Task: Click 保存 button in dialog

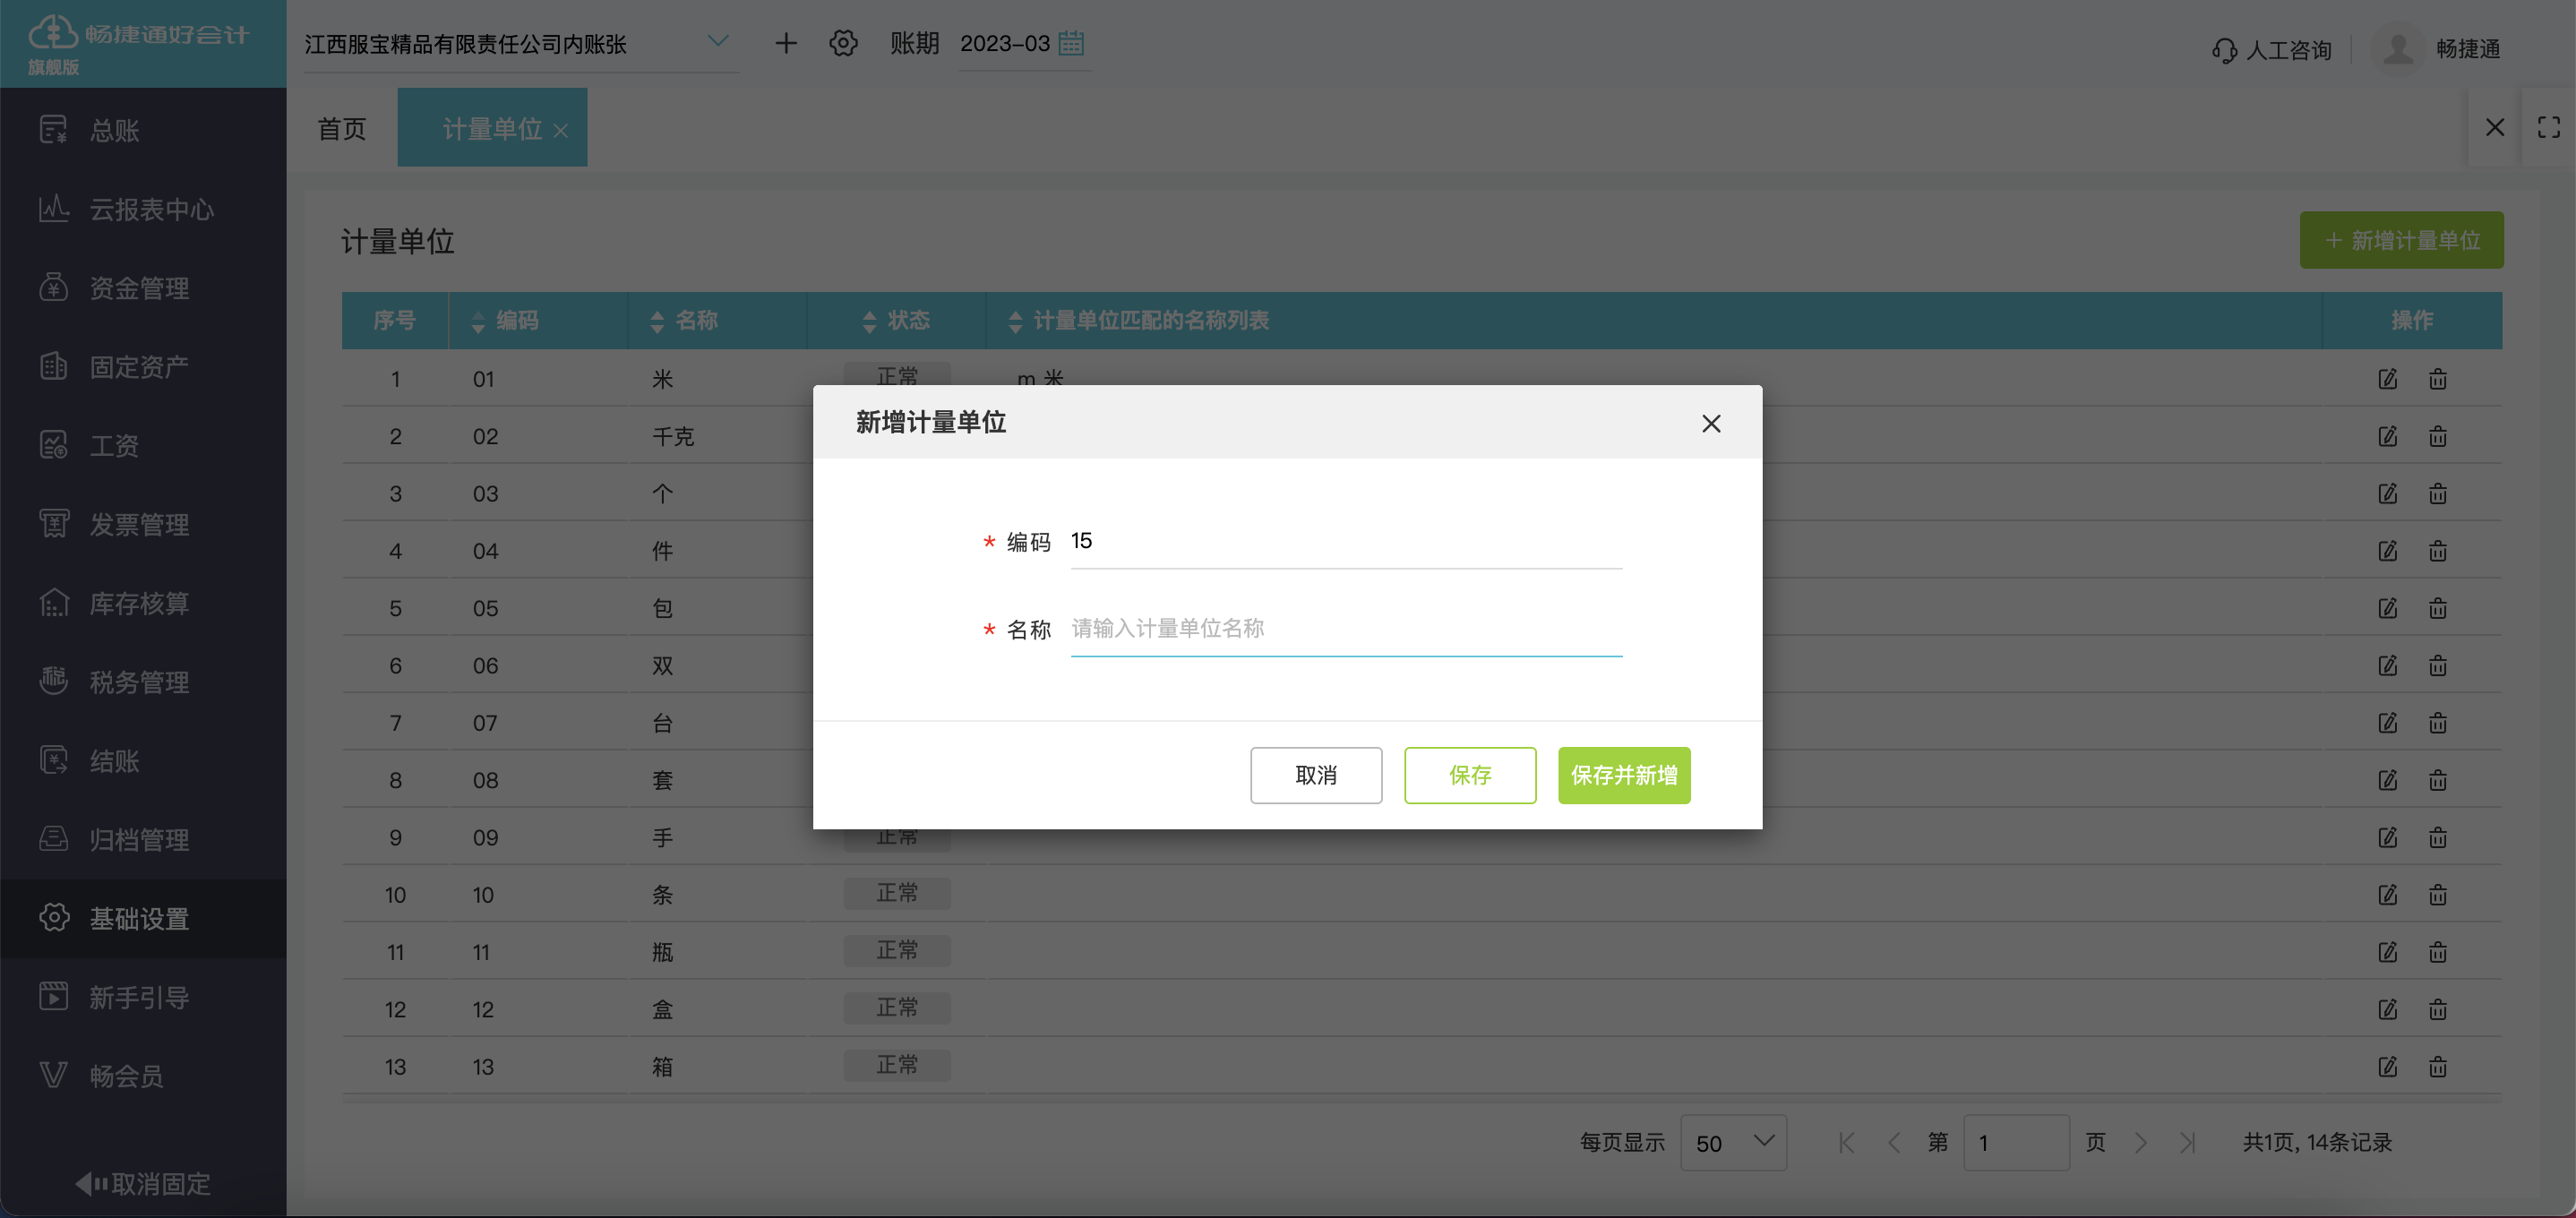Action: click(1469, 776)
